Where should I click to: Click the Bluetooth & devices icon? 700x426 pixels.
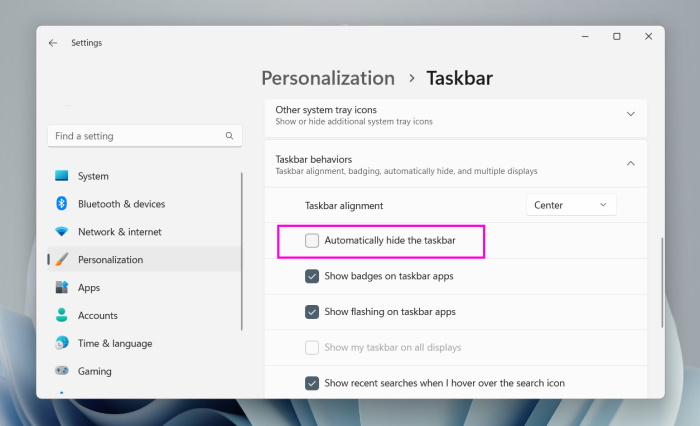pyautogui.click(x=62, y=204)
